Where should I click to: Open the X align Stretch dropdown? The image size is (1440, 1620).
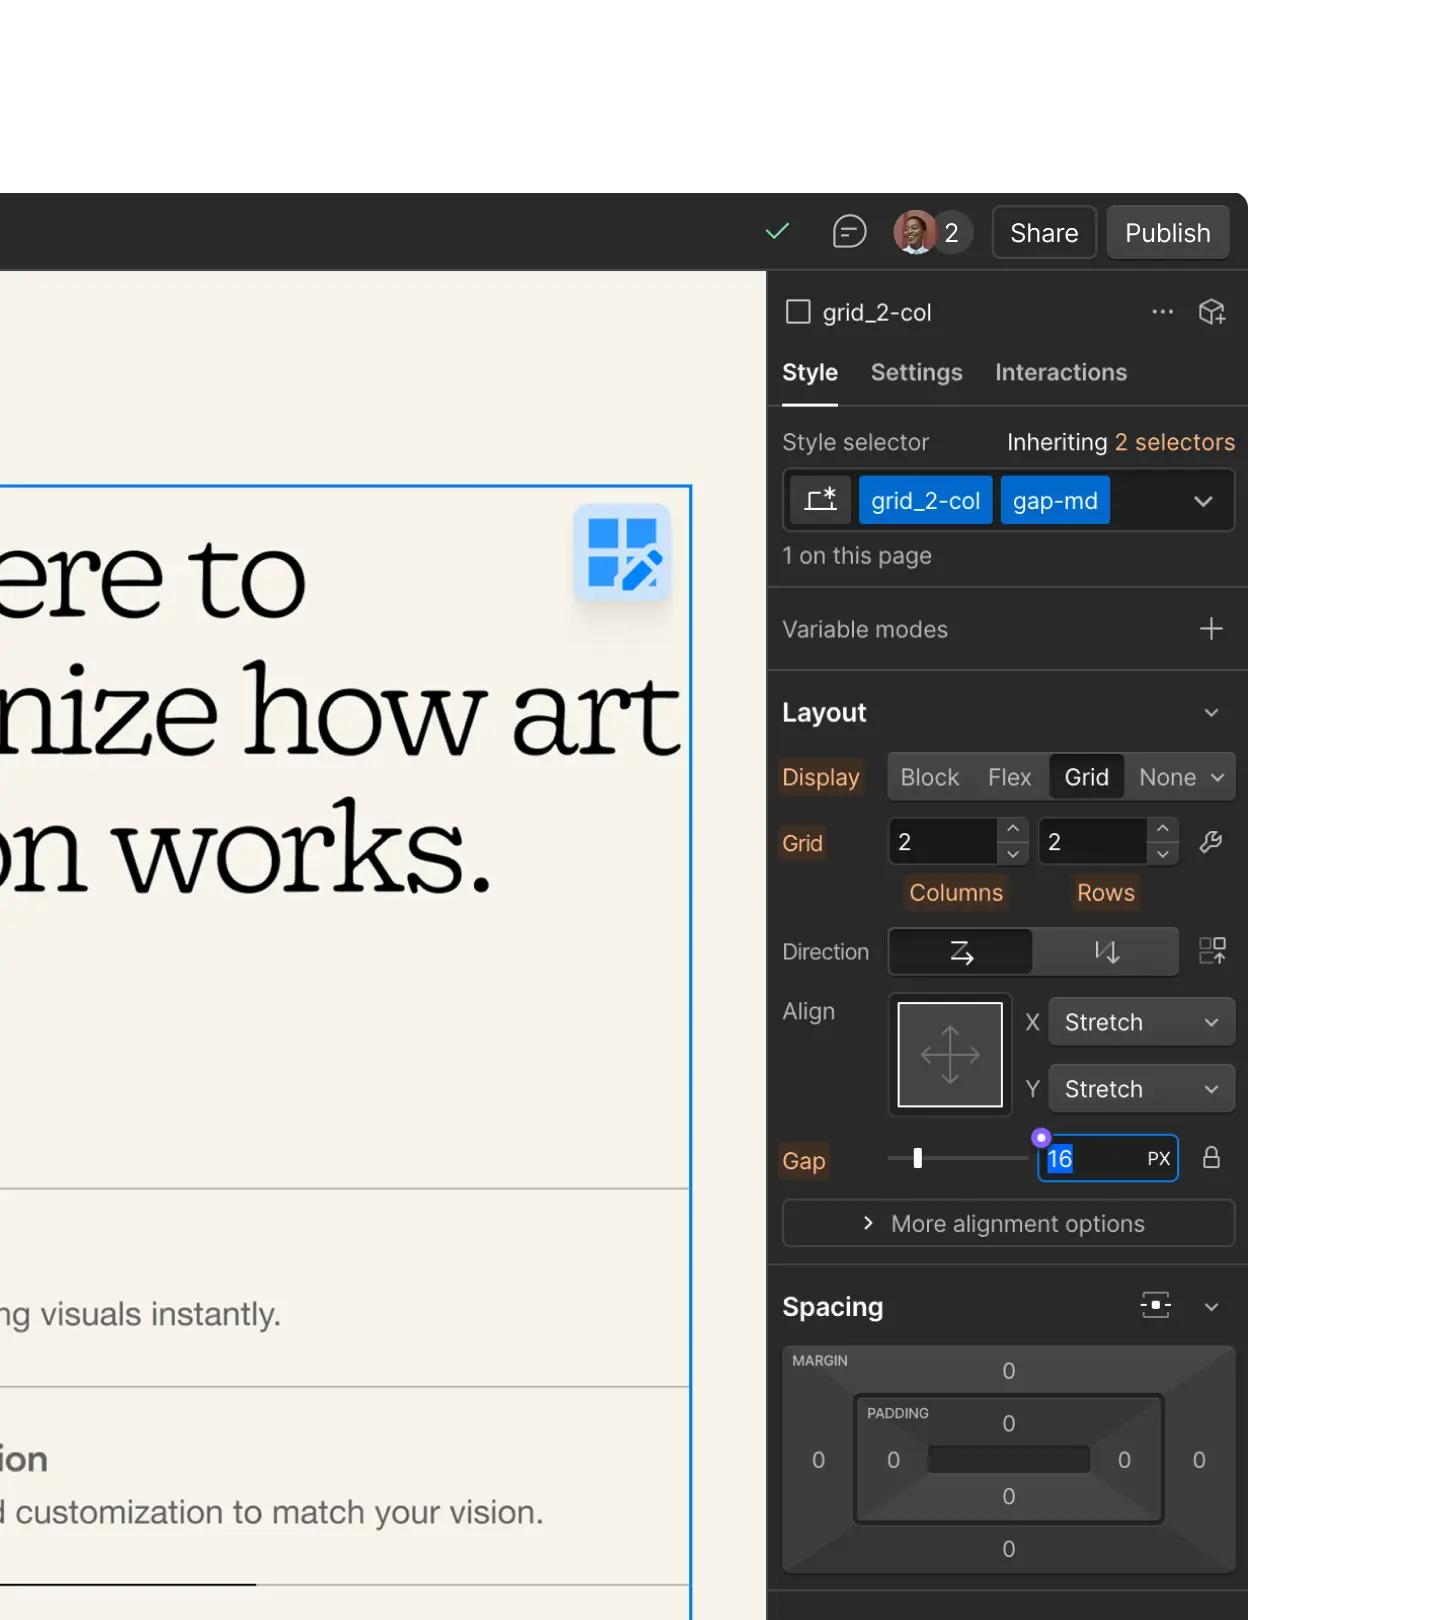click(x=1141, y=1022)
